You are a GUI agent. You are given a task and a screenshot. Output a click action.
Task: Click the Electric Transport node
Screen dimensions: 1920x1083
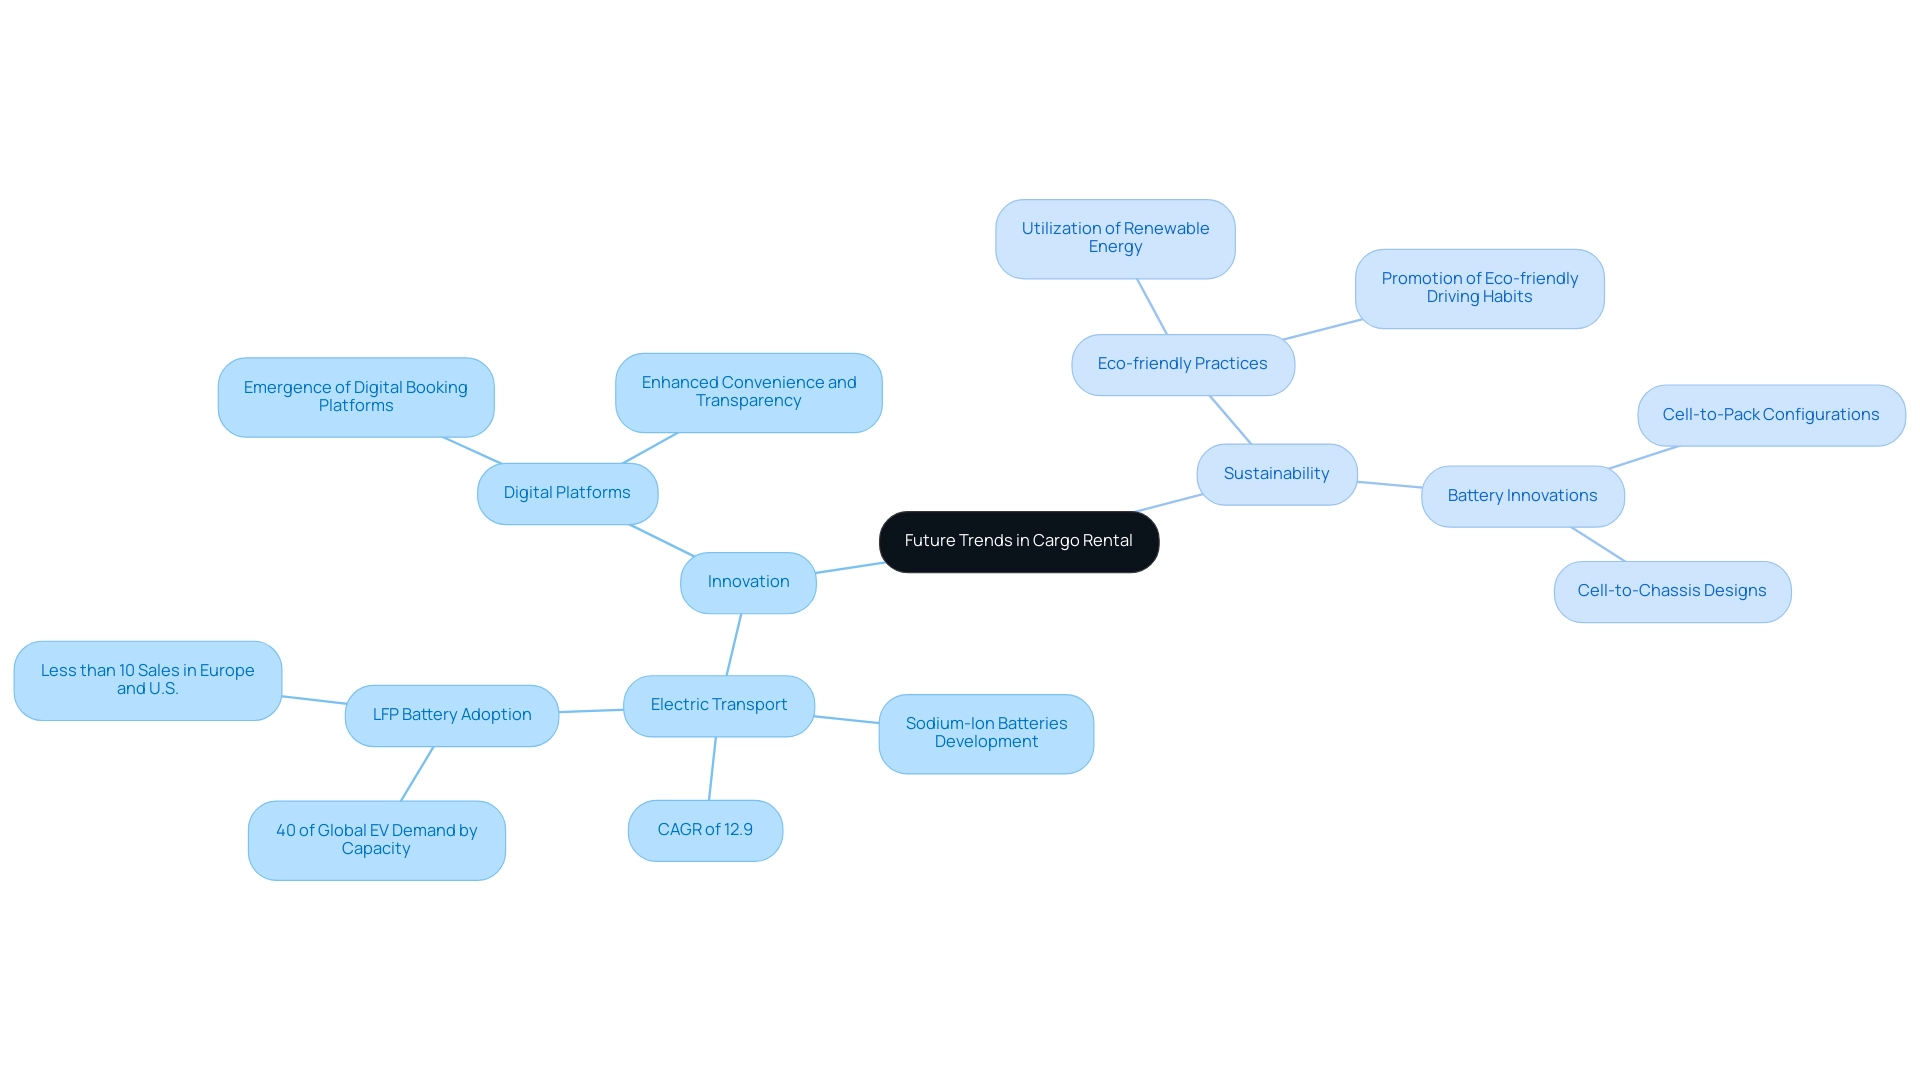(x=719, y=702)
